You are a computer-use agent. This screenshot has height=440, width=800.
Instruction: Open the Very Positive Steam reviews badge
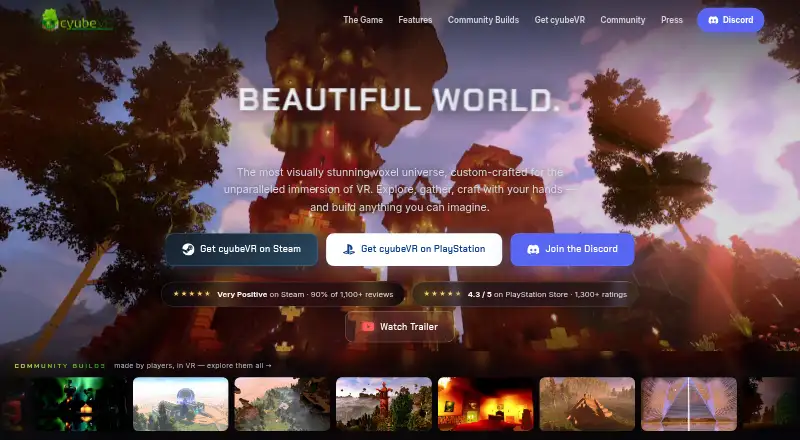click(x=283, y=294)
